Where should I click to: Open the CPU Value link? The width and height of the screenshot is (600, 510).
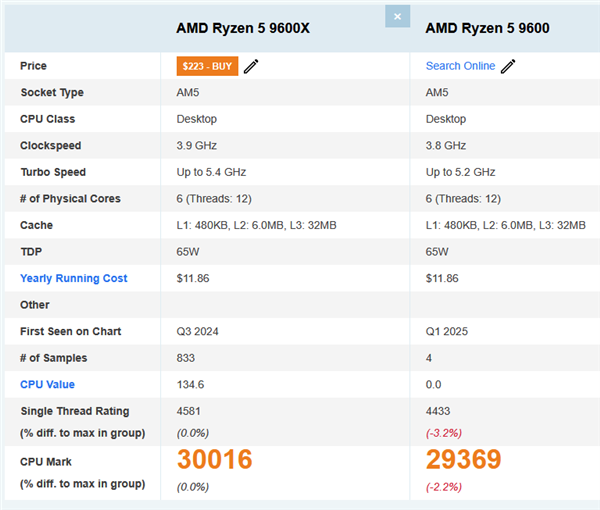click(47, 384)
